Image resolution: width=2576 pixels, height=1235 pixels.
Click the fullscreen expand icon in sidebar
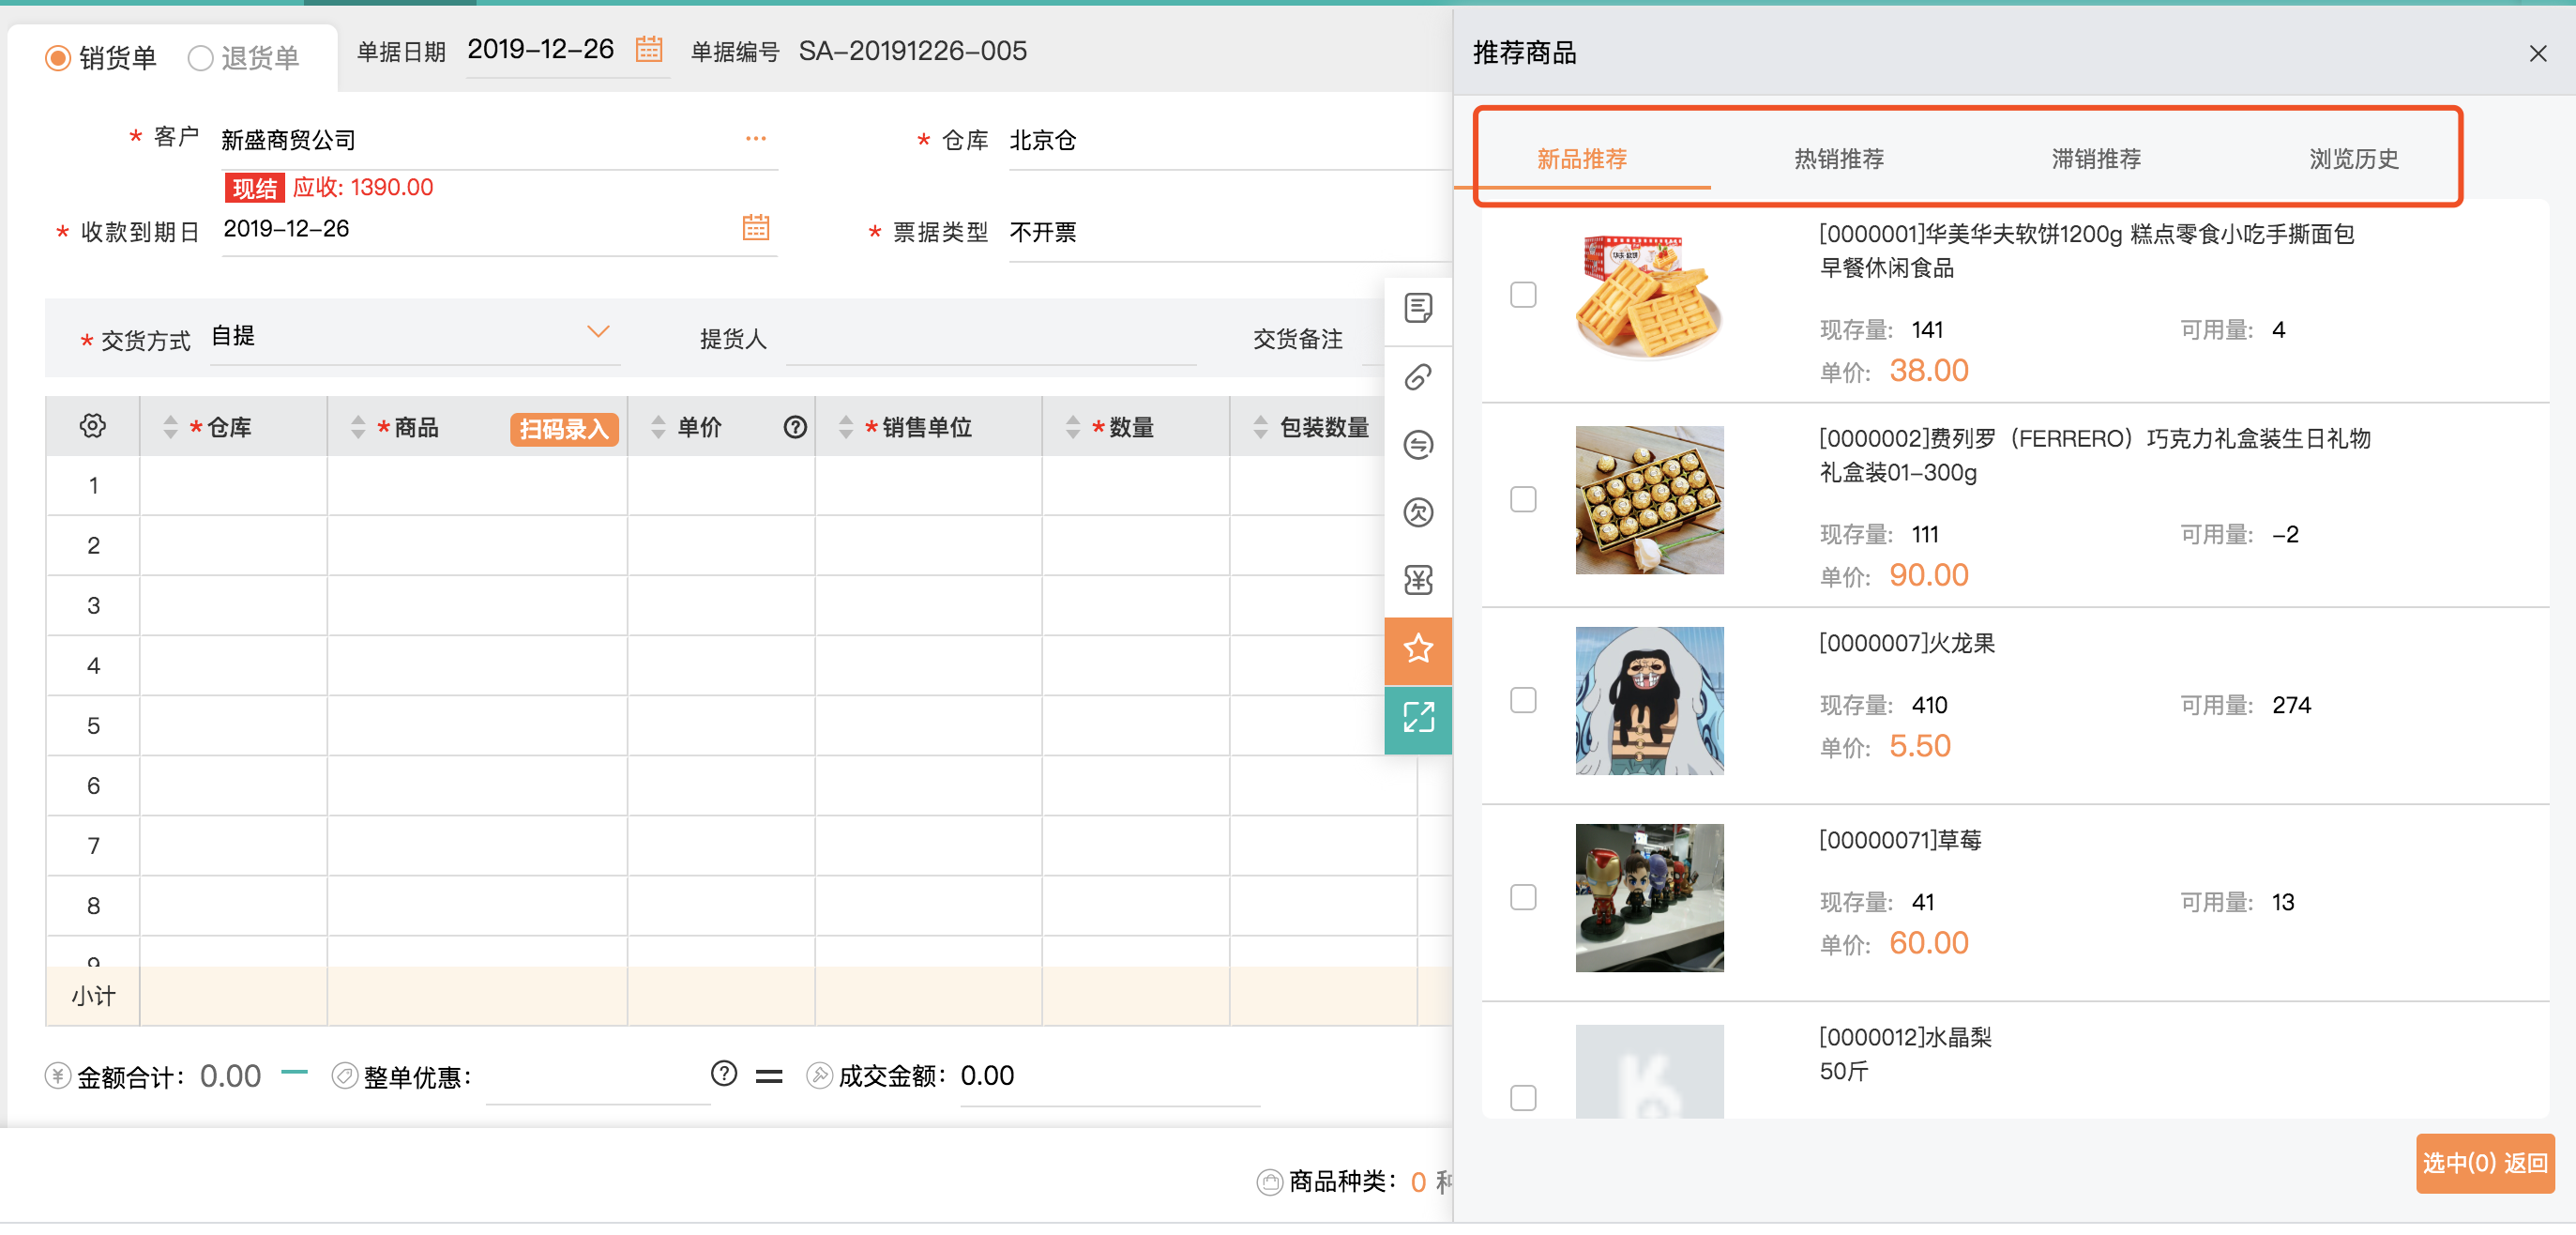1417,719
